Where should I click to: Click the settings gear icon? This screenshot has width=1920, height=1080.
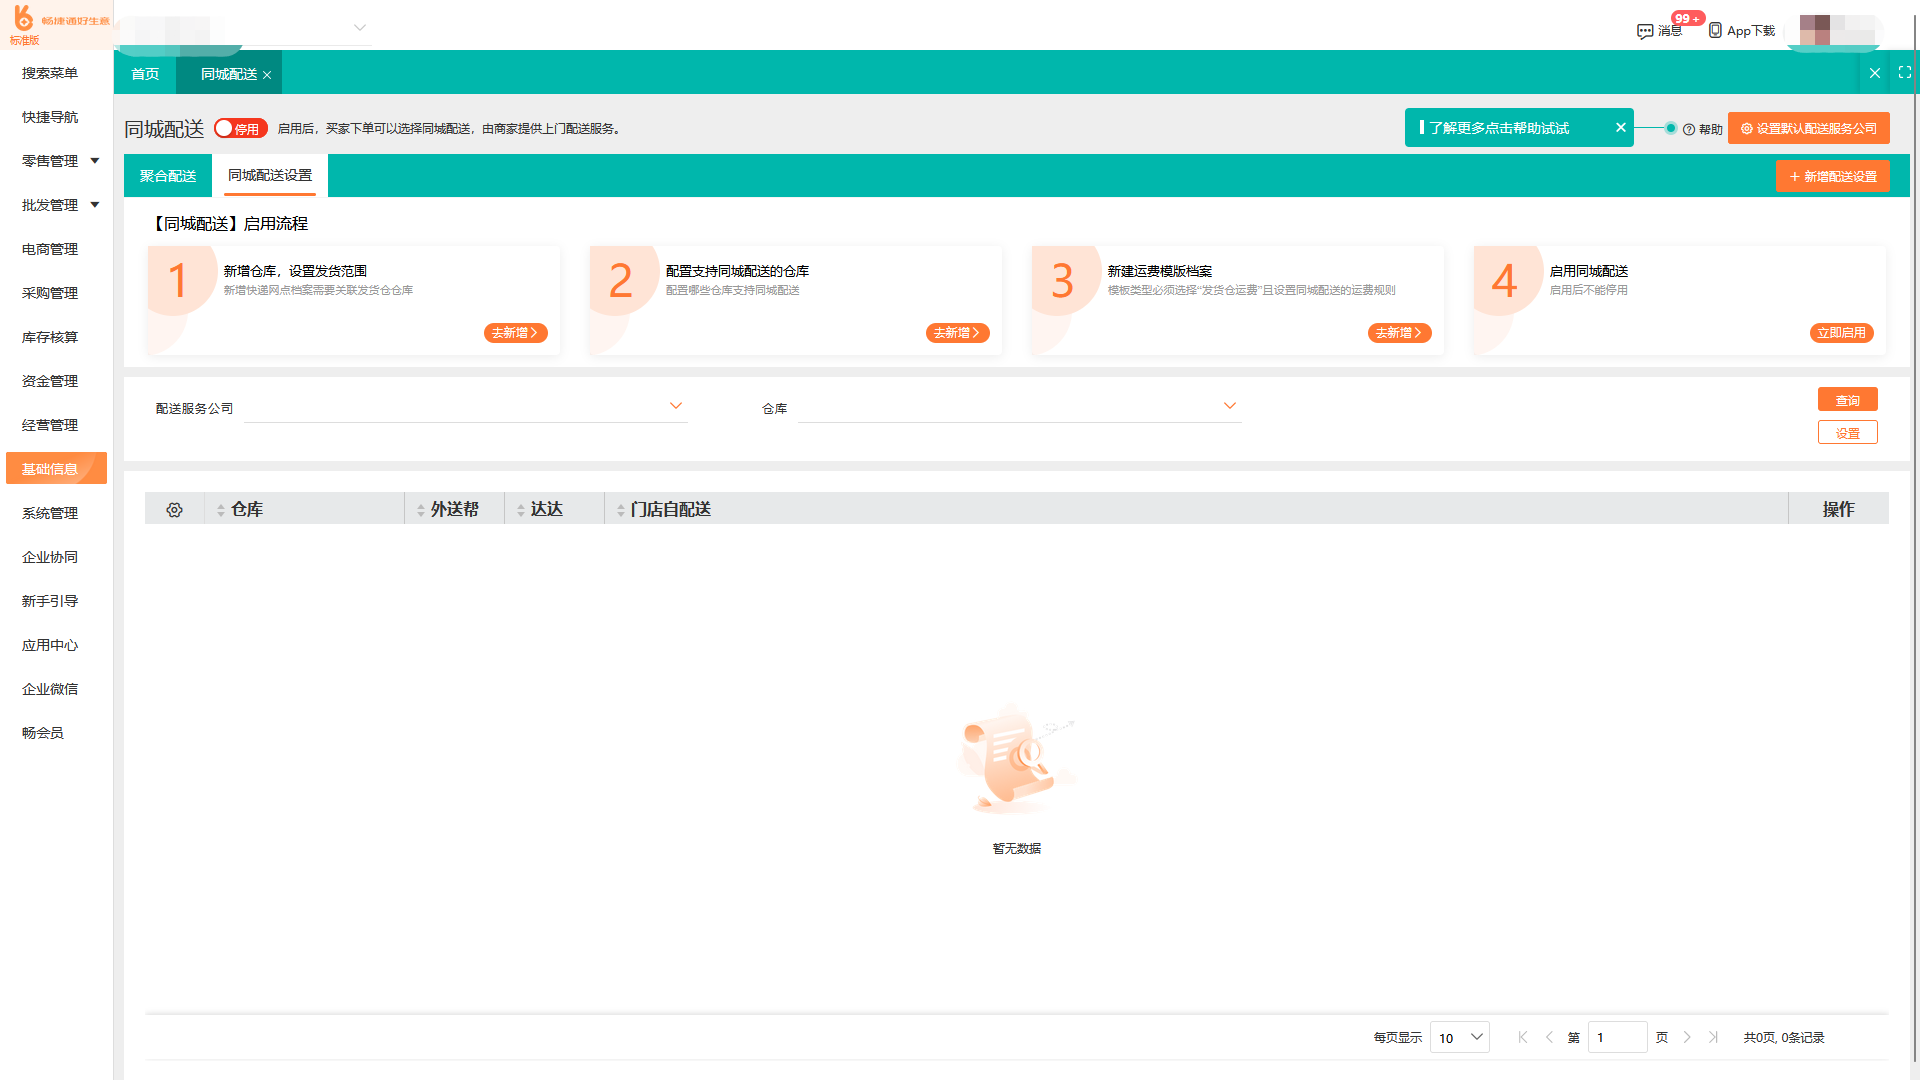coord(173,509)
